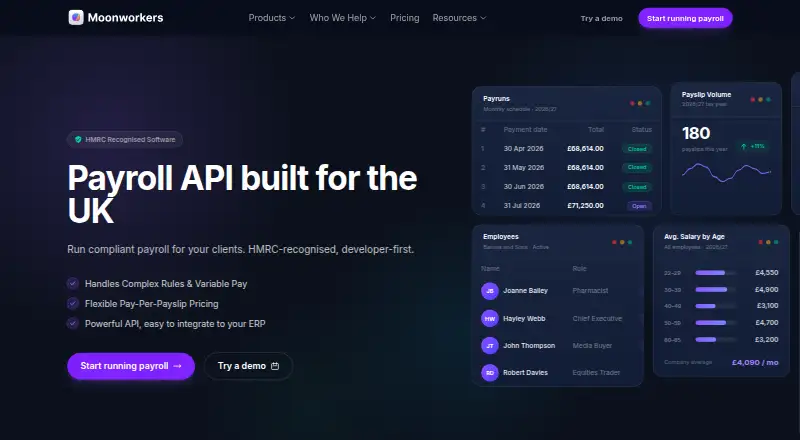Expand the Who We Help menu
This screenshot has height=440, width=800.
coord(342,18)
